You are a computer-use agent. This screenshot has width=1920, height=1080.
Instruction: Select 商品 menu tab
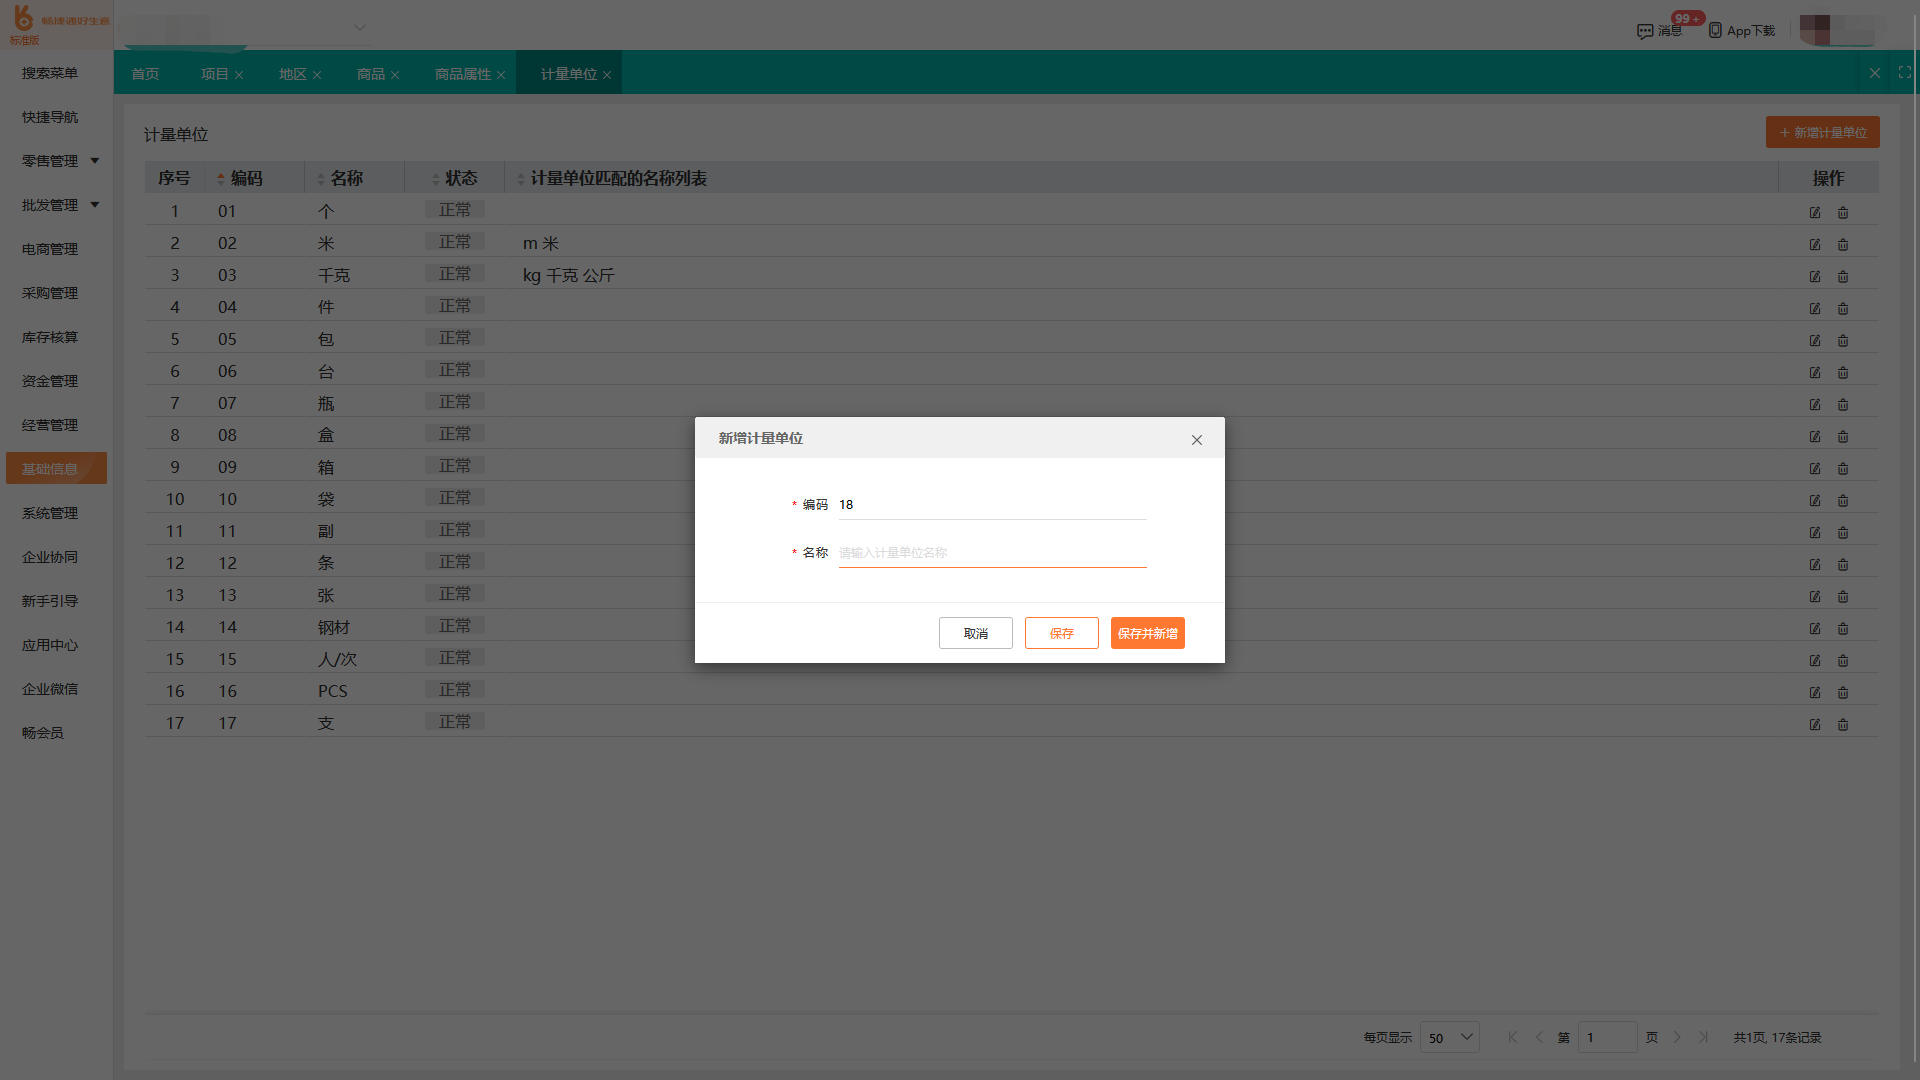point(372,73)
